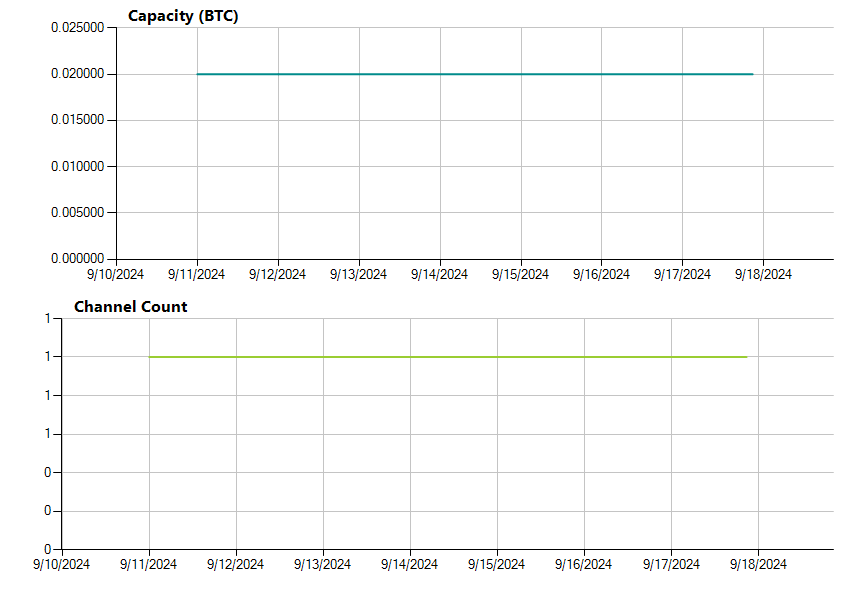
Task: Pick 9/14/2024 on the Channel Count axis
Action: pos(410,565)
